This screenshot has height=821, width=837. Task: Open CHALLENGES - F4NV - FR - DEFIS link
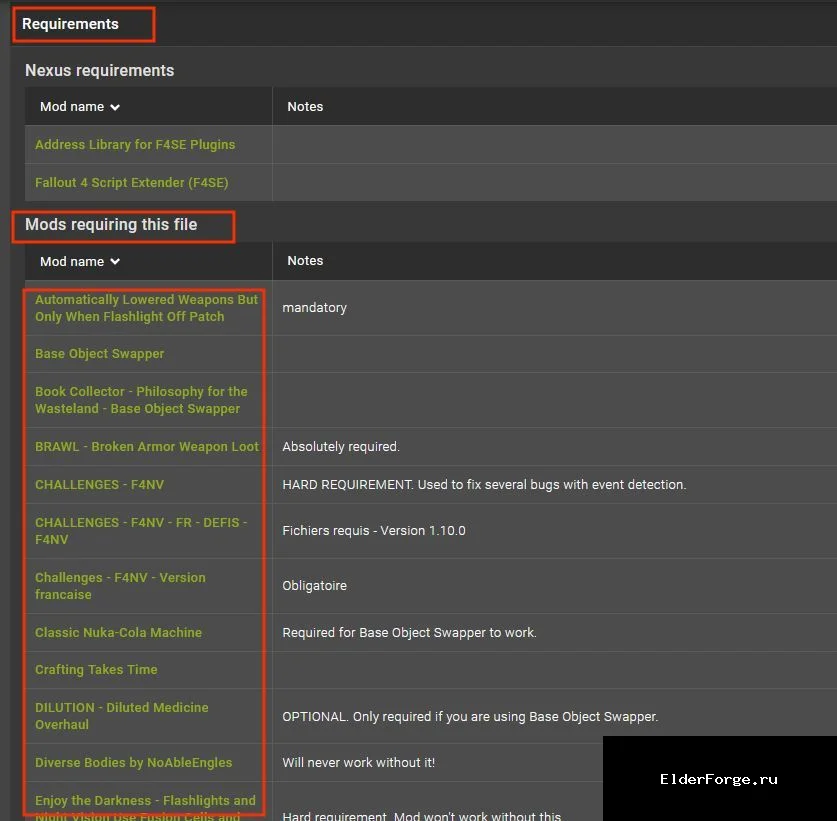(141, 530)
